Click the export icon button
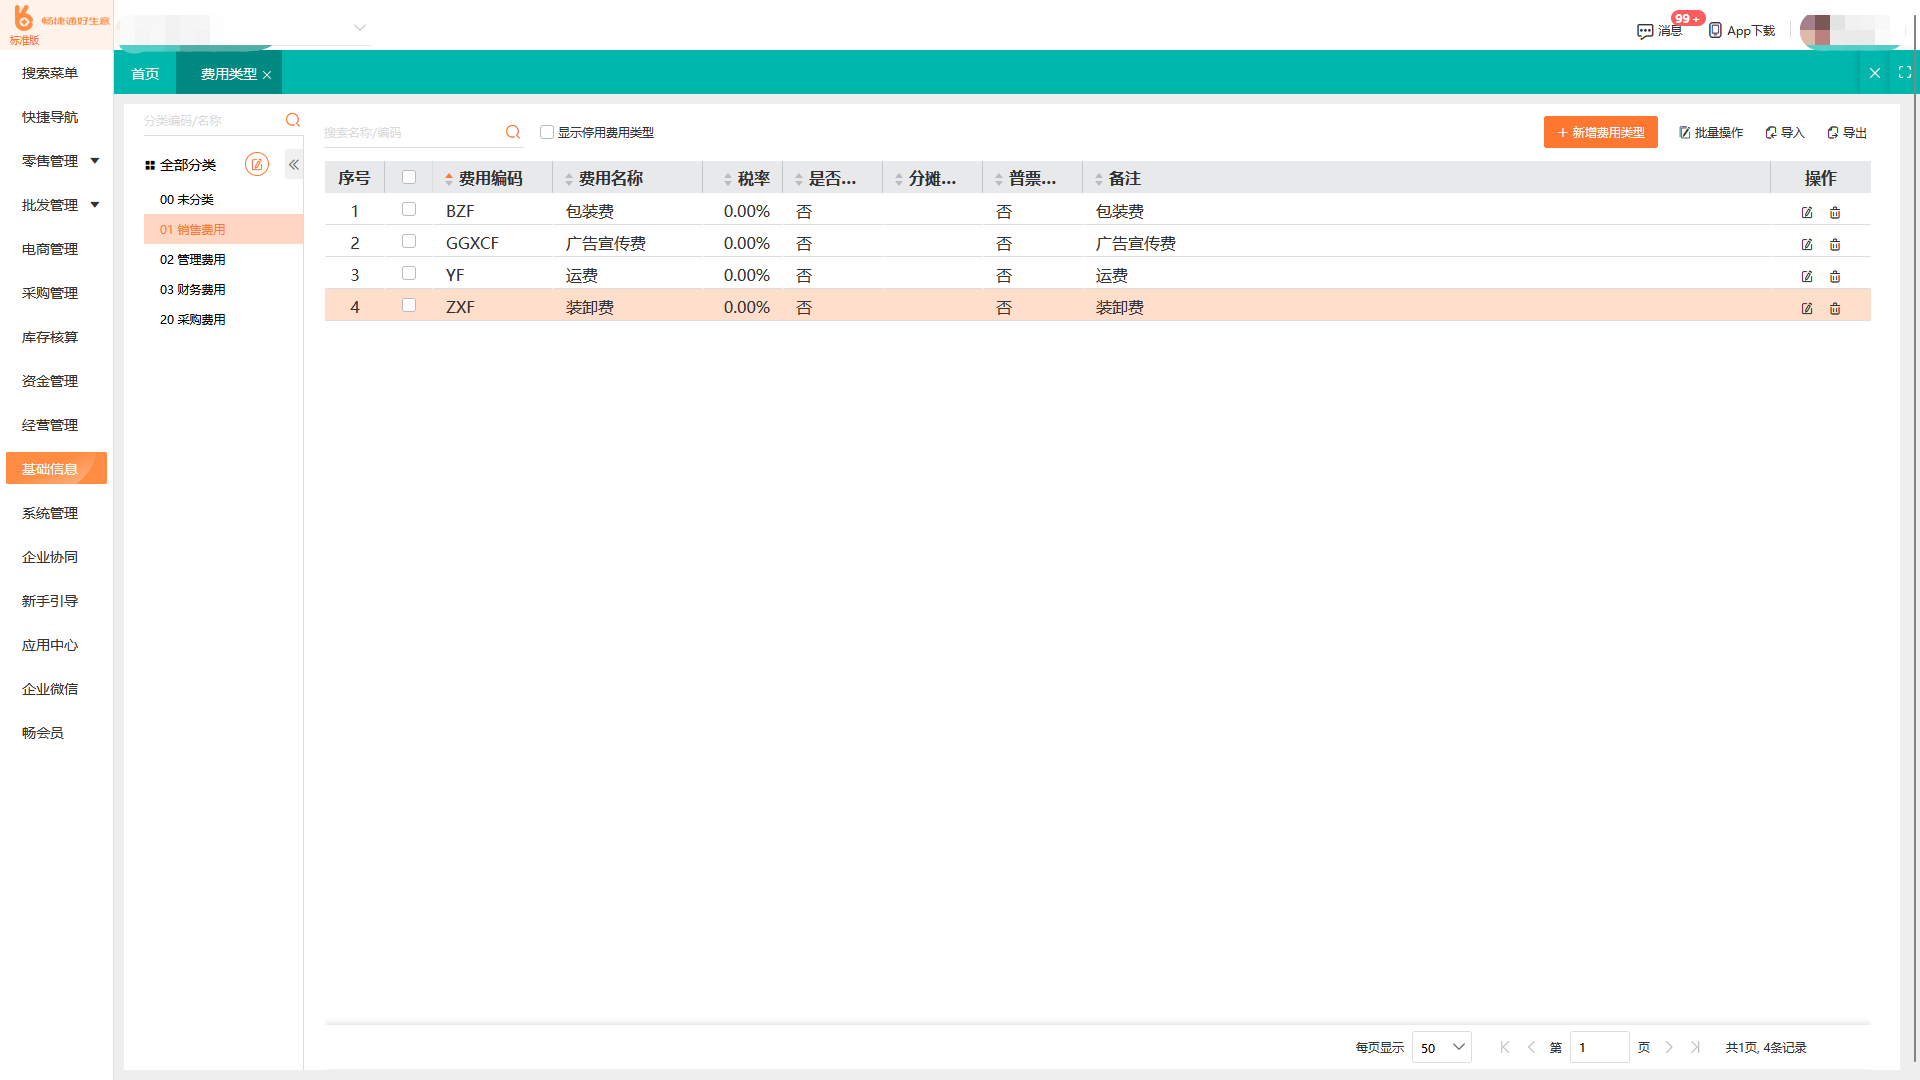This screenshot has height=1080, width=1920. [x=1846, y=131]
